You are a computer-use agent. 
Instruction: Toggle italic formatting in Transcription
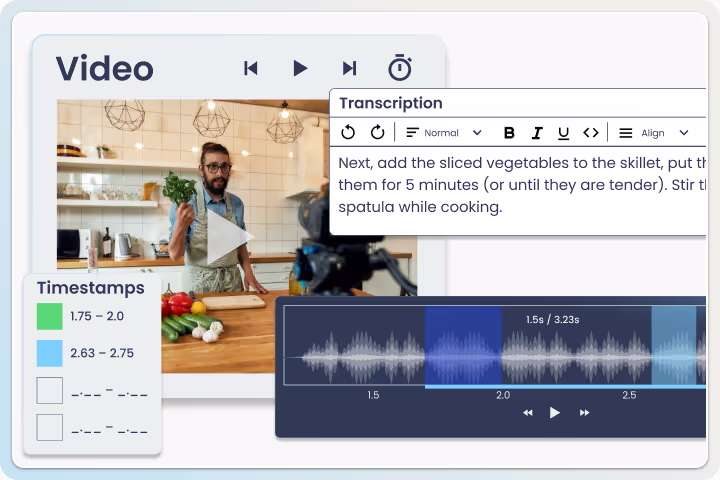[537, 132]
